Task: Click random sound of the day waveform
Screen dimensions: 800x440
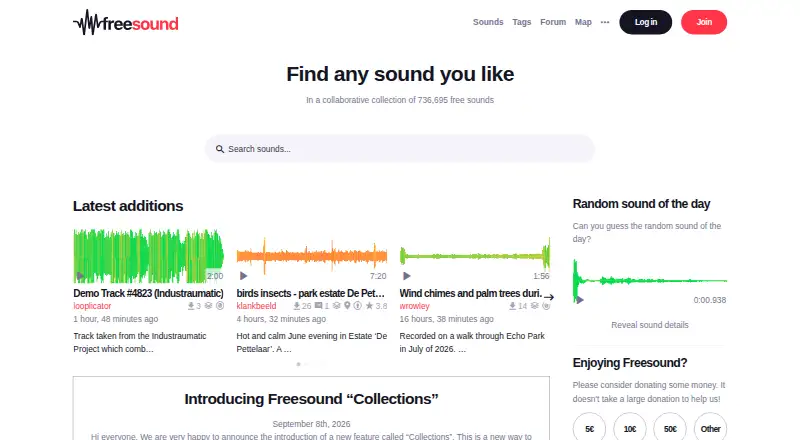Action: coord(650,280)
